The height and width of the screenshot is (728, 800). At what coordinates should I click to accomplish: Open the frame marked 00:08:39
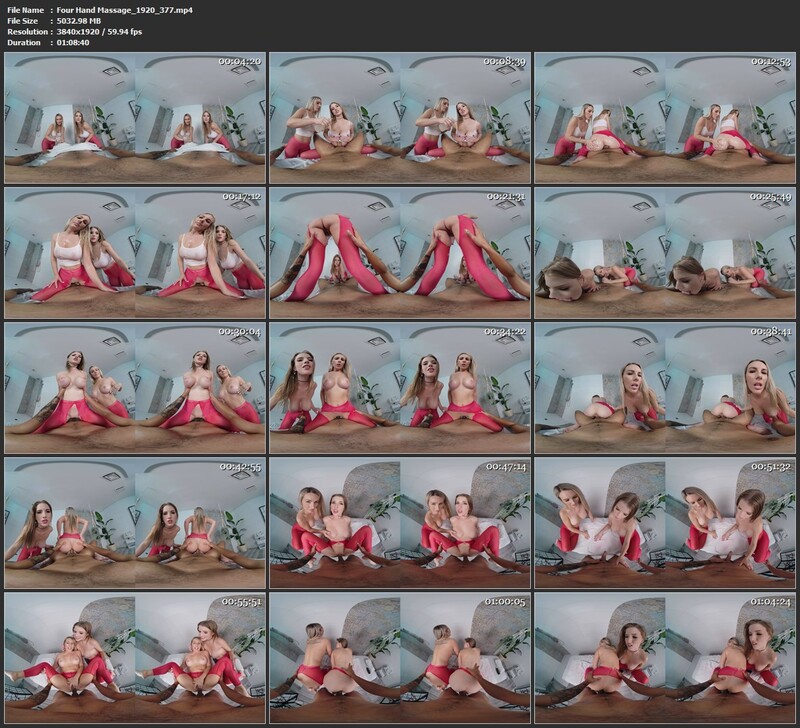pyautogui.click(x=400, y=118)
